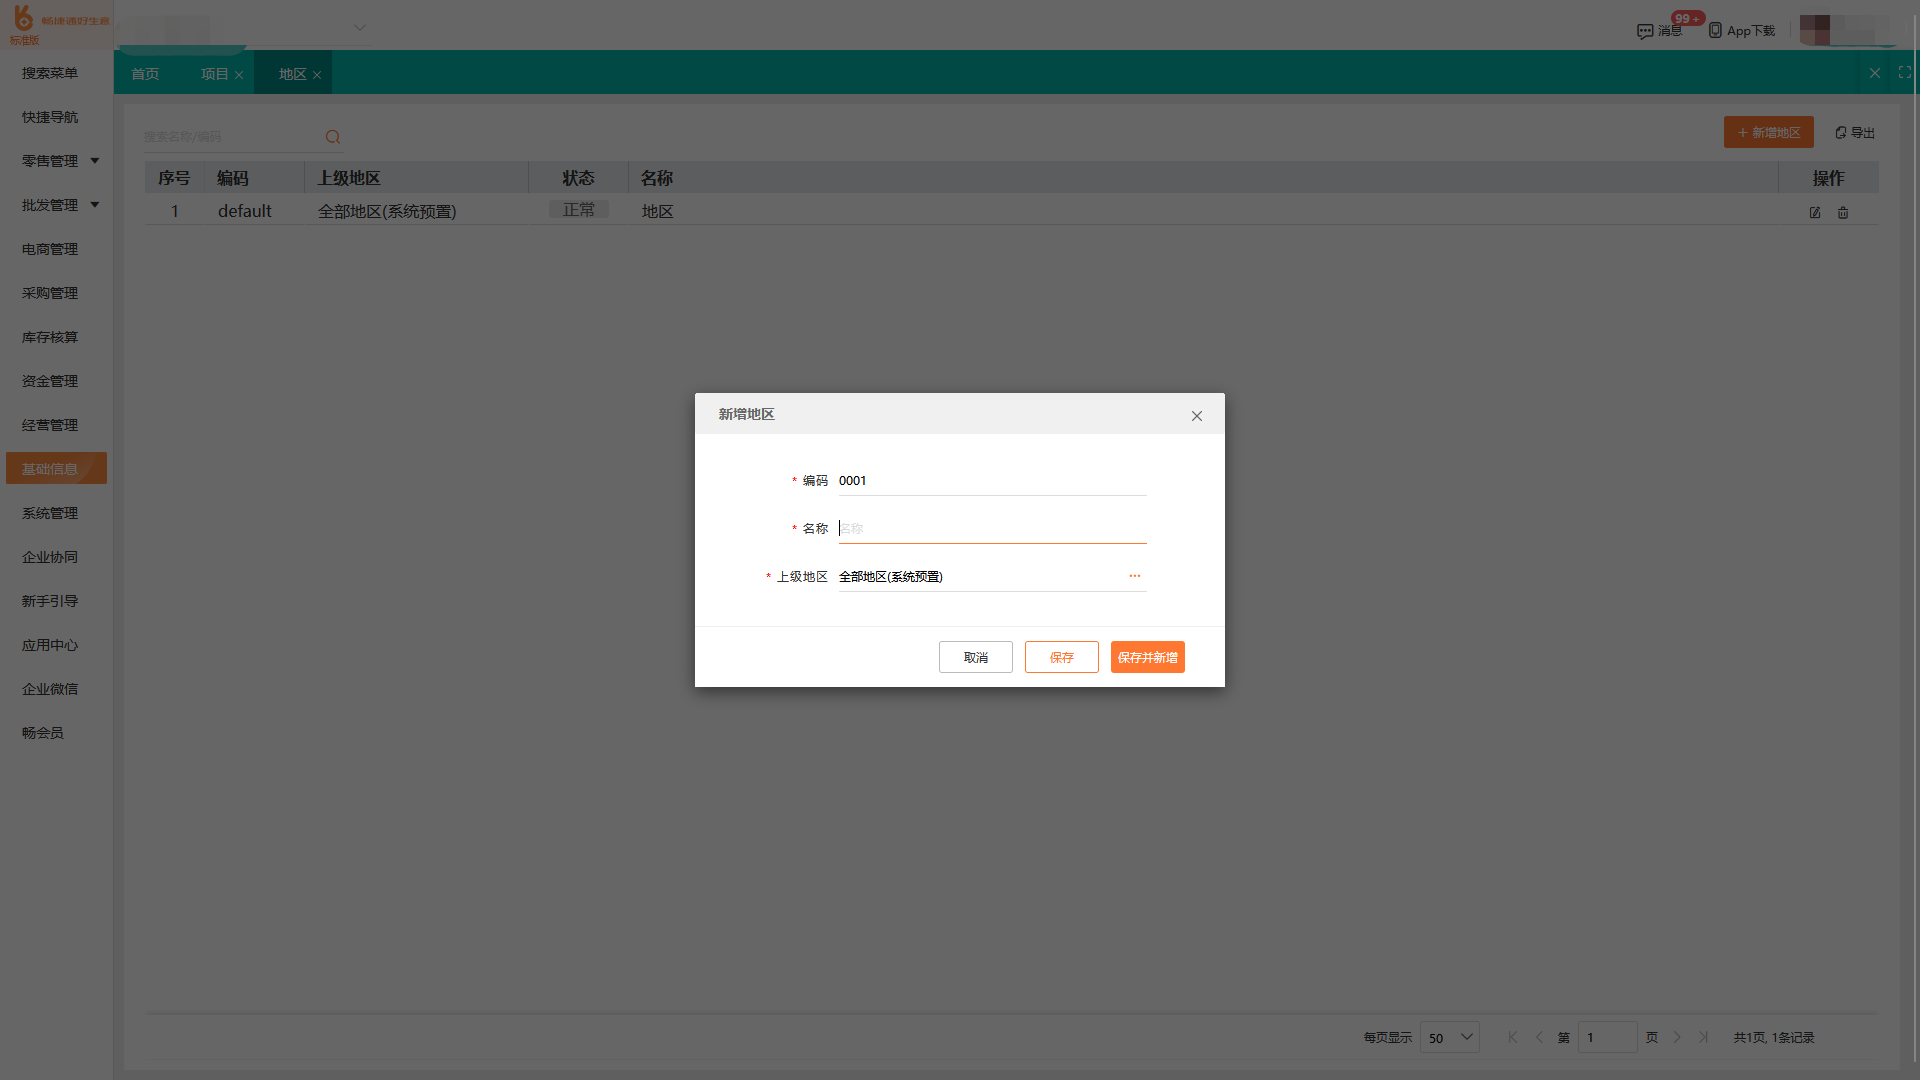
Task: Click page navigation next arrow
Action: 1677,1036
